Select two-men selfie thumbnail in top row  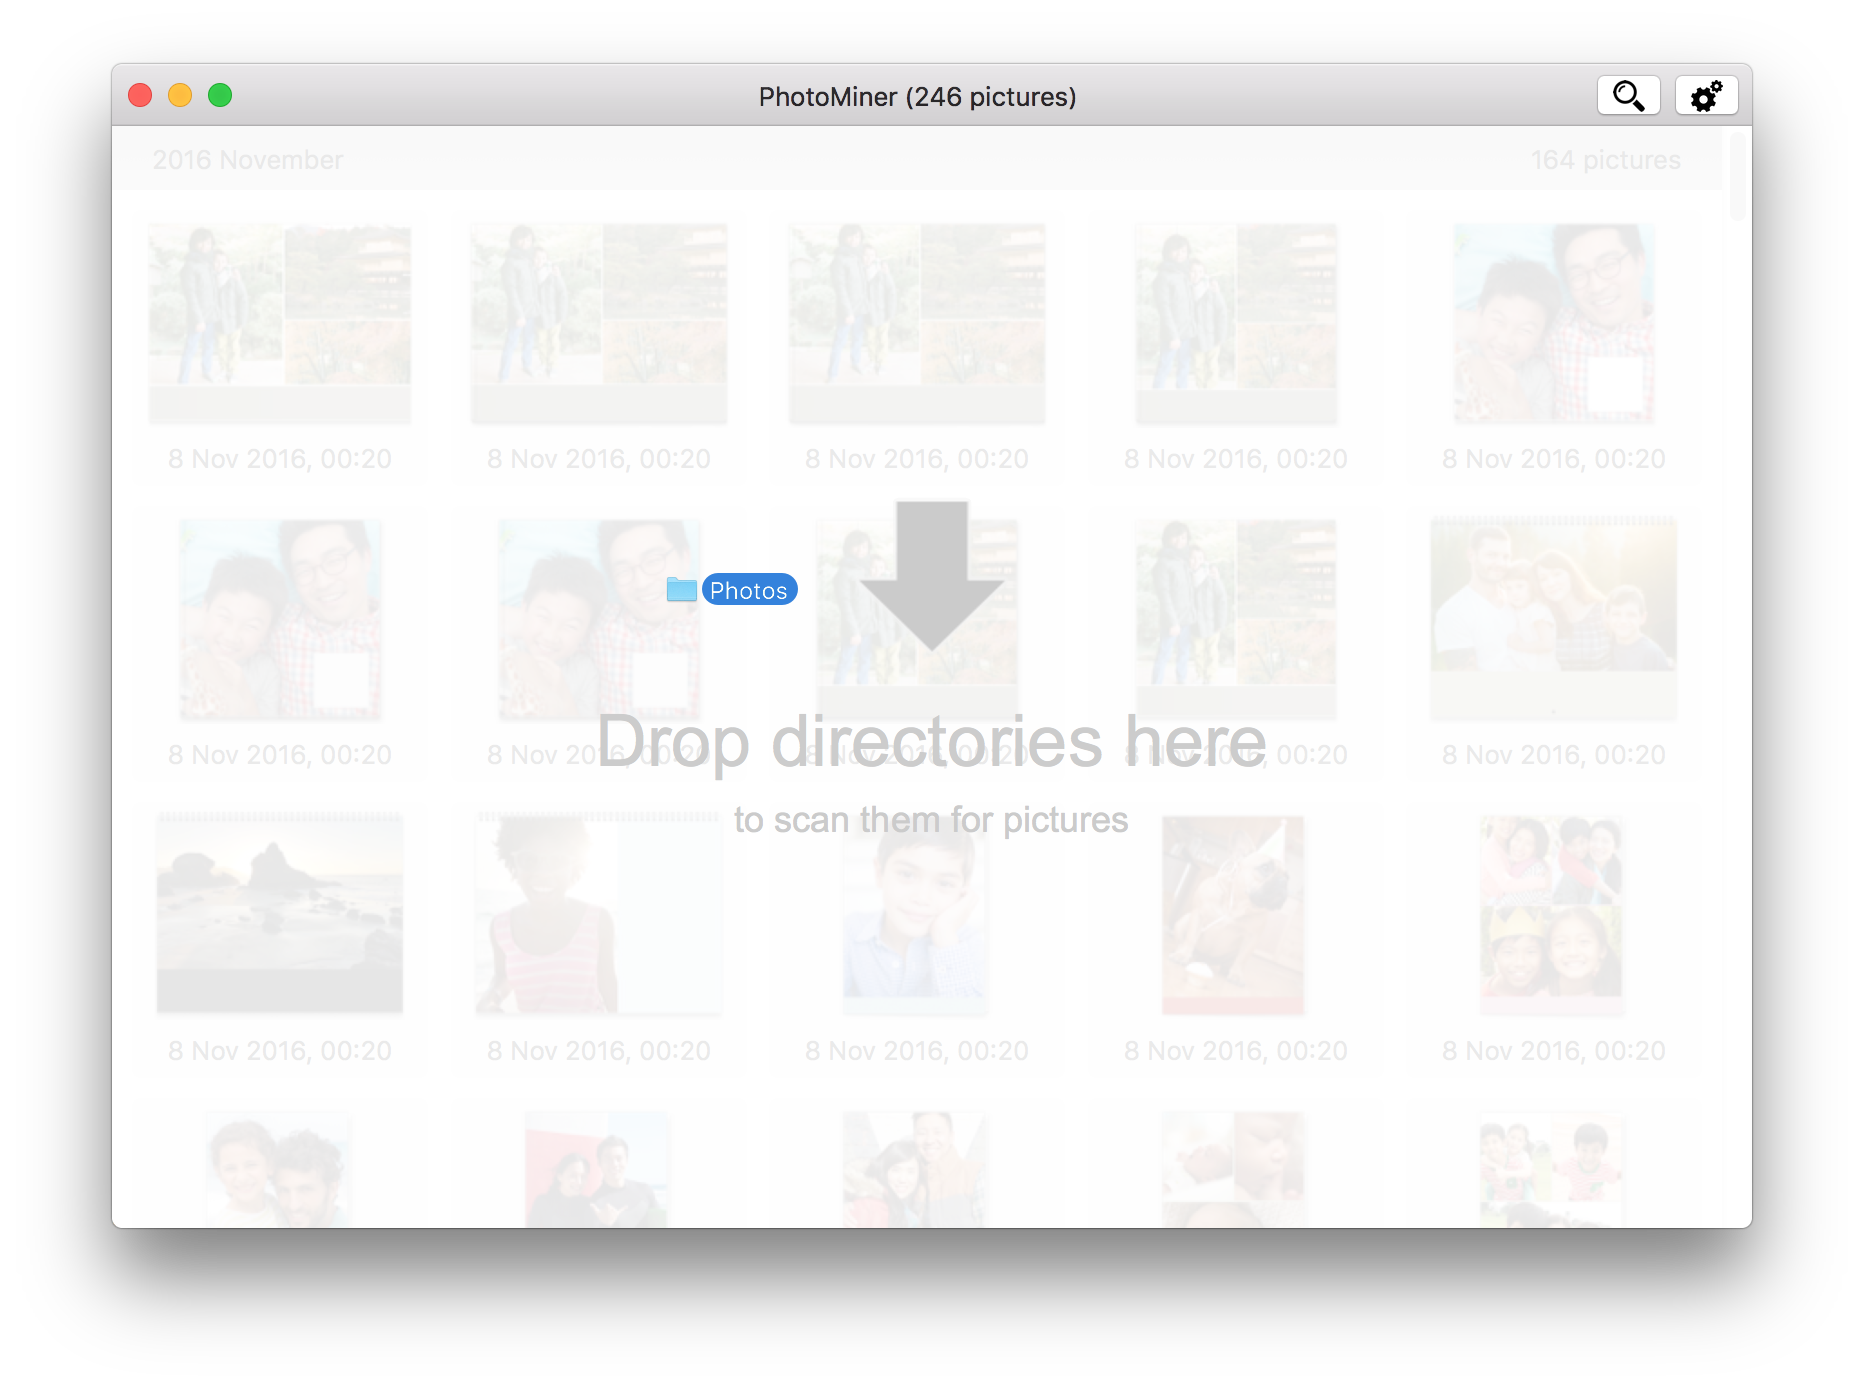[x=1553, y=322]
